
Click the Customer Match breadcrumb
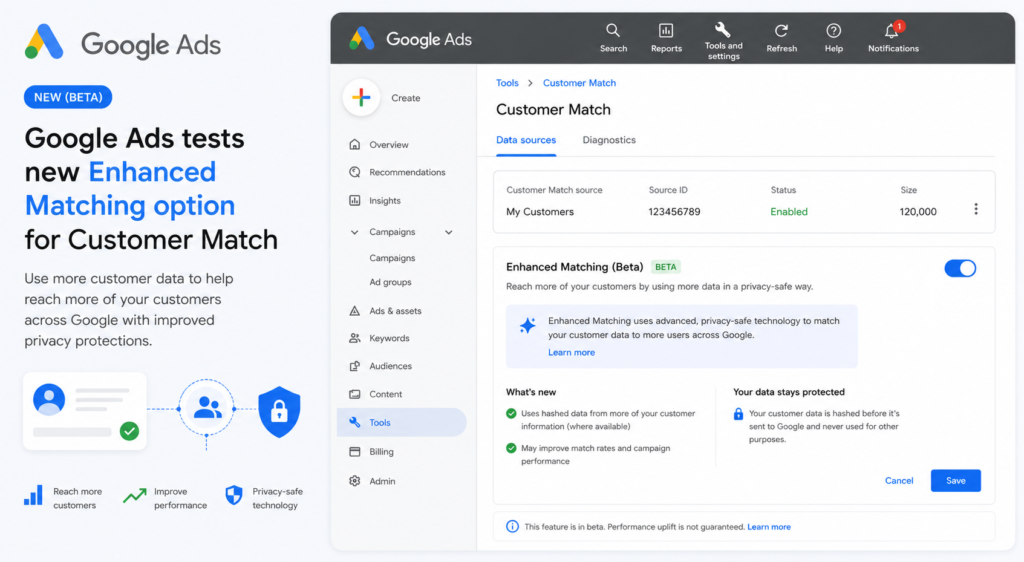point(579,83)
